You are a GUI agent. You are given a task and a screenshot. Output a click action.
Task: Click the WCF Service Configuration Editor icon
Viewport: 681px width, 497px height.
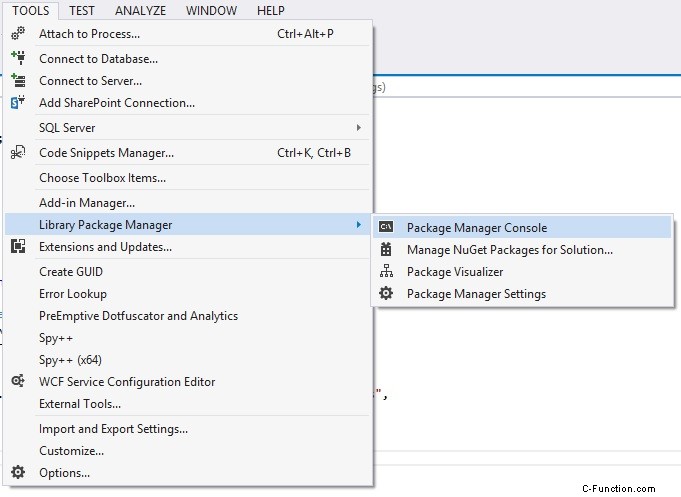pos(18,381)
